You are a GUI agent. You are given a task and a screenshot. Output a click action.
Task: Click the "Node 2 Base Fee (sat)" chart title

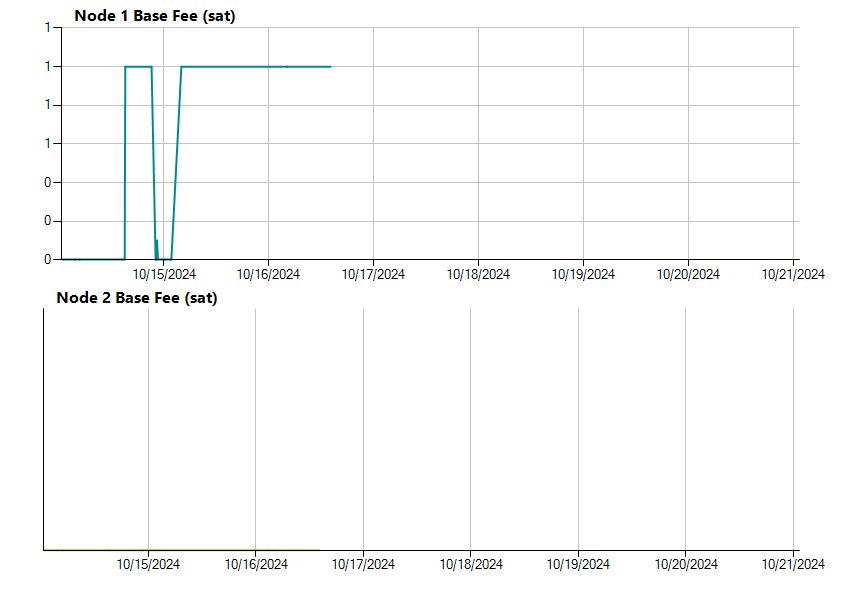pyautogui.click(x=137, y=297)
